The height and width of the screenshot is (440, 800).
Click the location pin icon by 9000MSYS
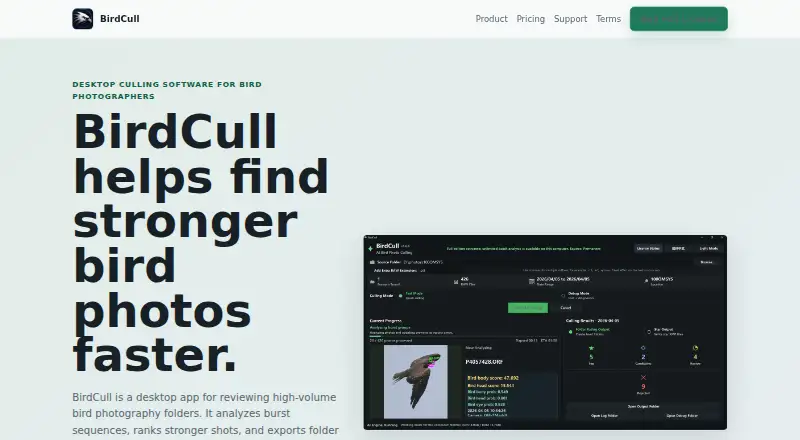pos(646,281)
